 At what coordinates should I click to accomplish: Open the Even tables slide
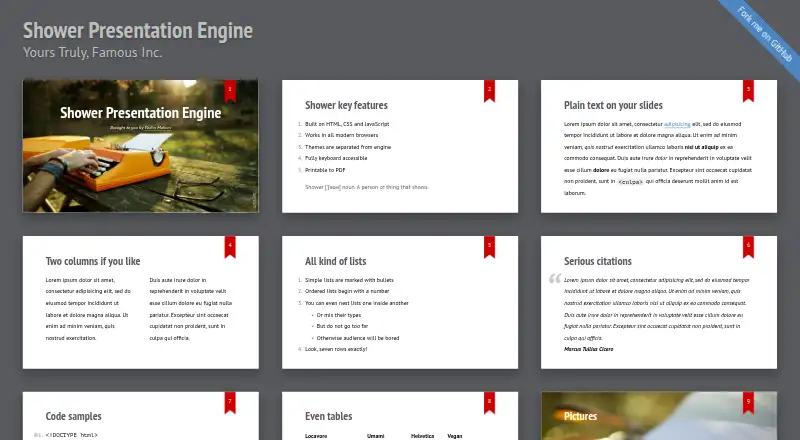coord(400,416)
